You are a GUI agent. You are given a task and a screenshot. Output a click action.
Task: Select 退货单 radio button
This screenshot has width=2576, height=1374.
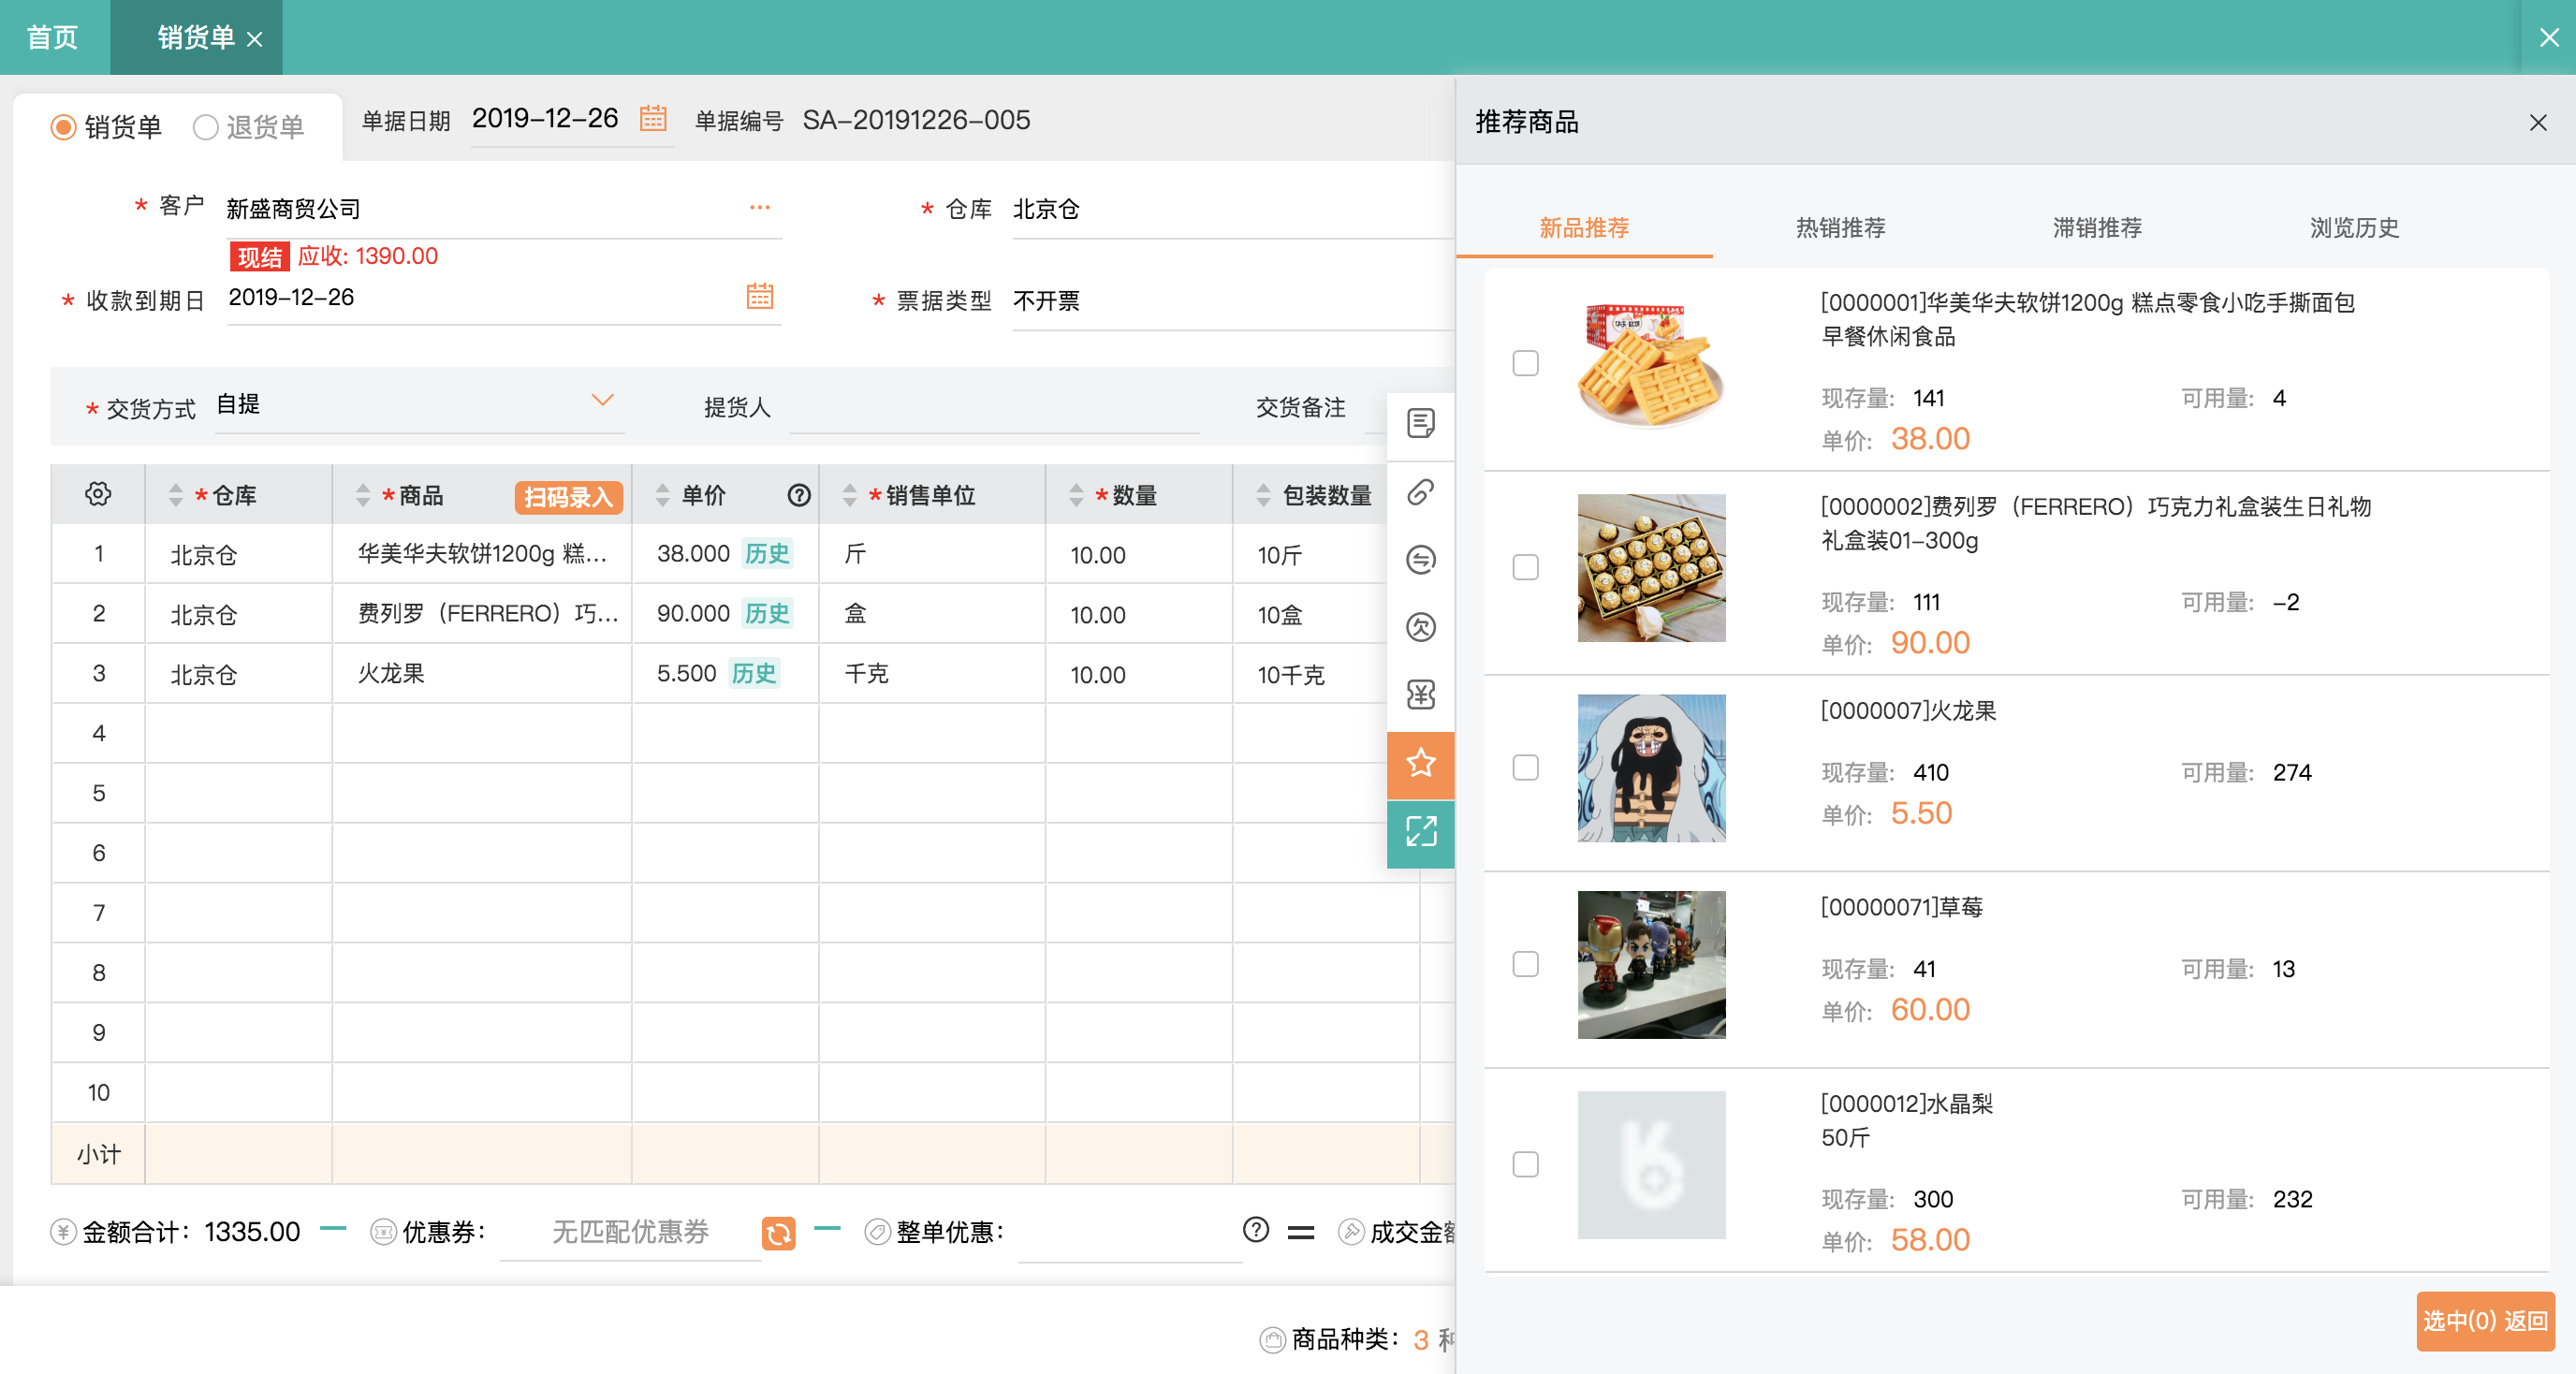point(204,121)
